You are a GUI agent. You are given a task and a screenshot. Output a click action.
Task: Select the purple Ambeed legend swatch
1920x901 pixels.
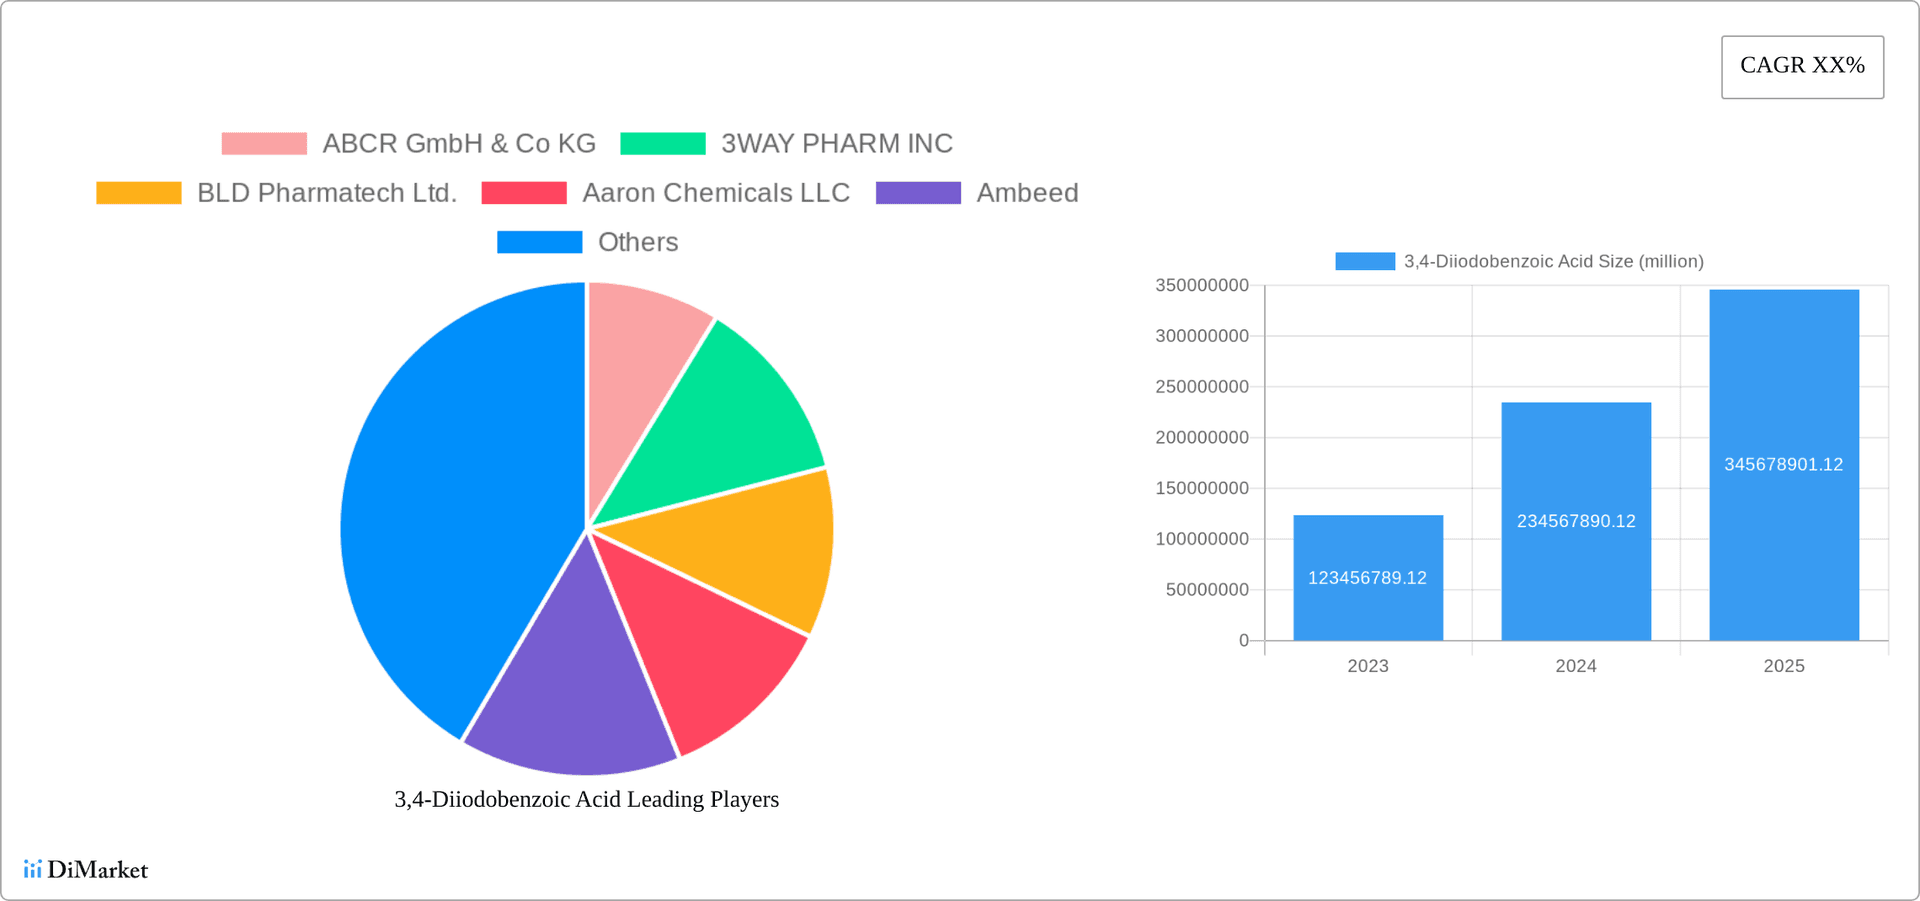tap(918, 192)
